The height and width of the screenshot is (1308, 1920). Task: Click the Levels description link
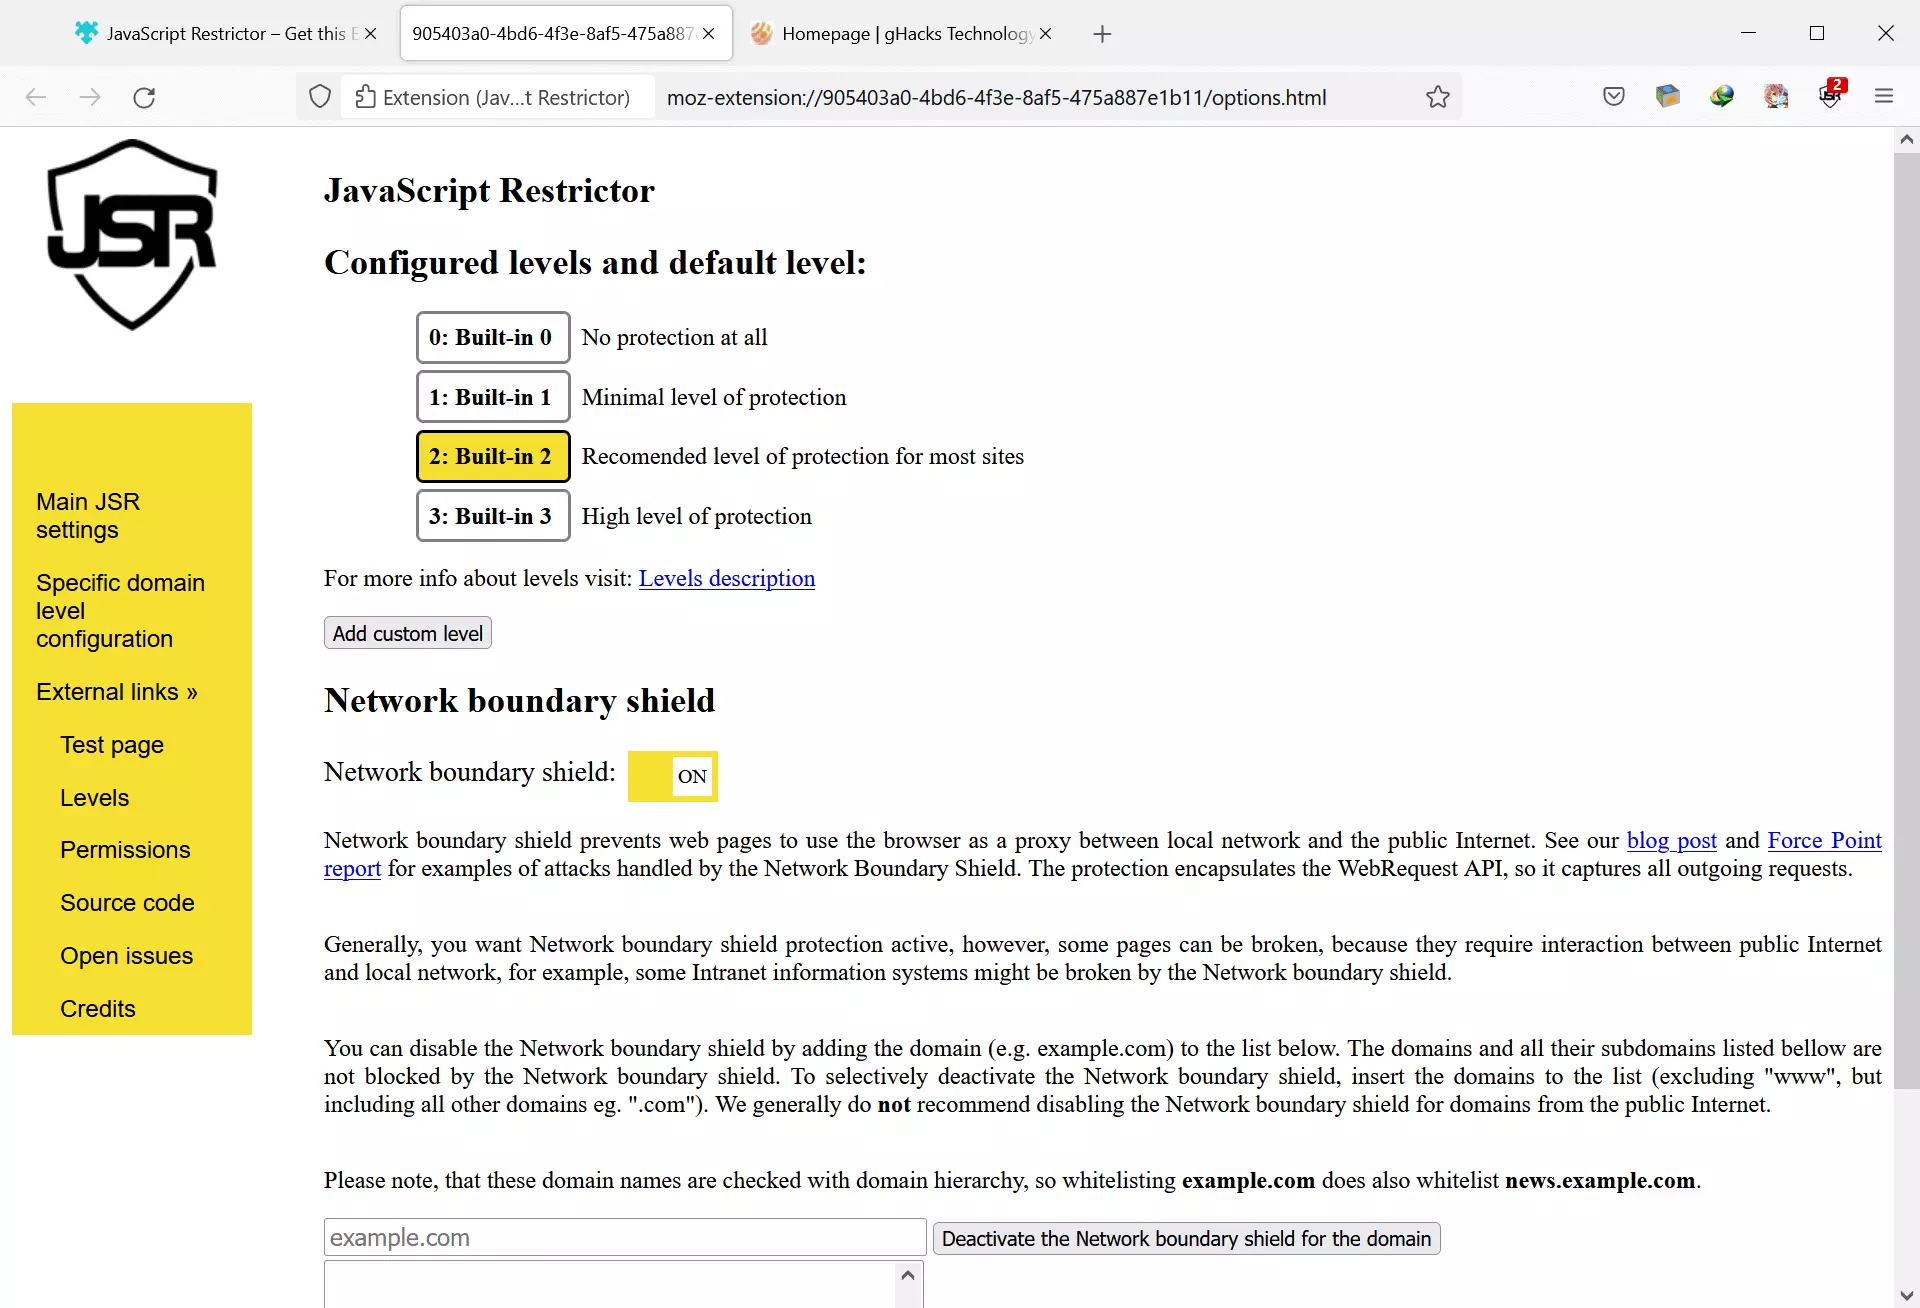click(x=727, y=579)
